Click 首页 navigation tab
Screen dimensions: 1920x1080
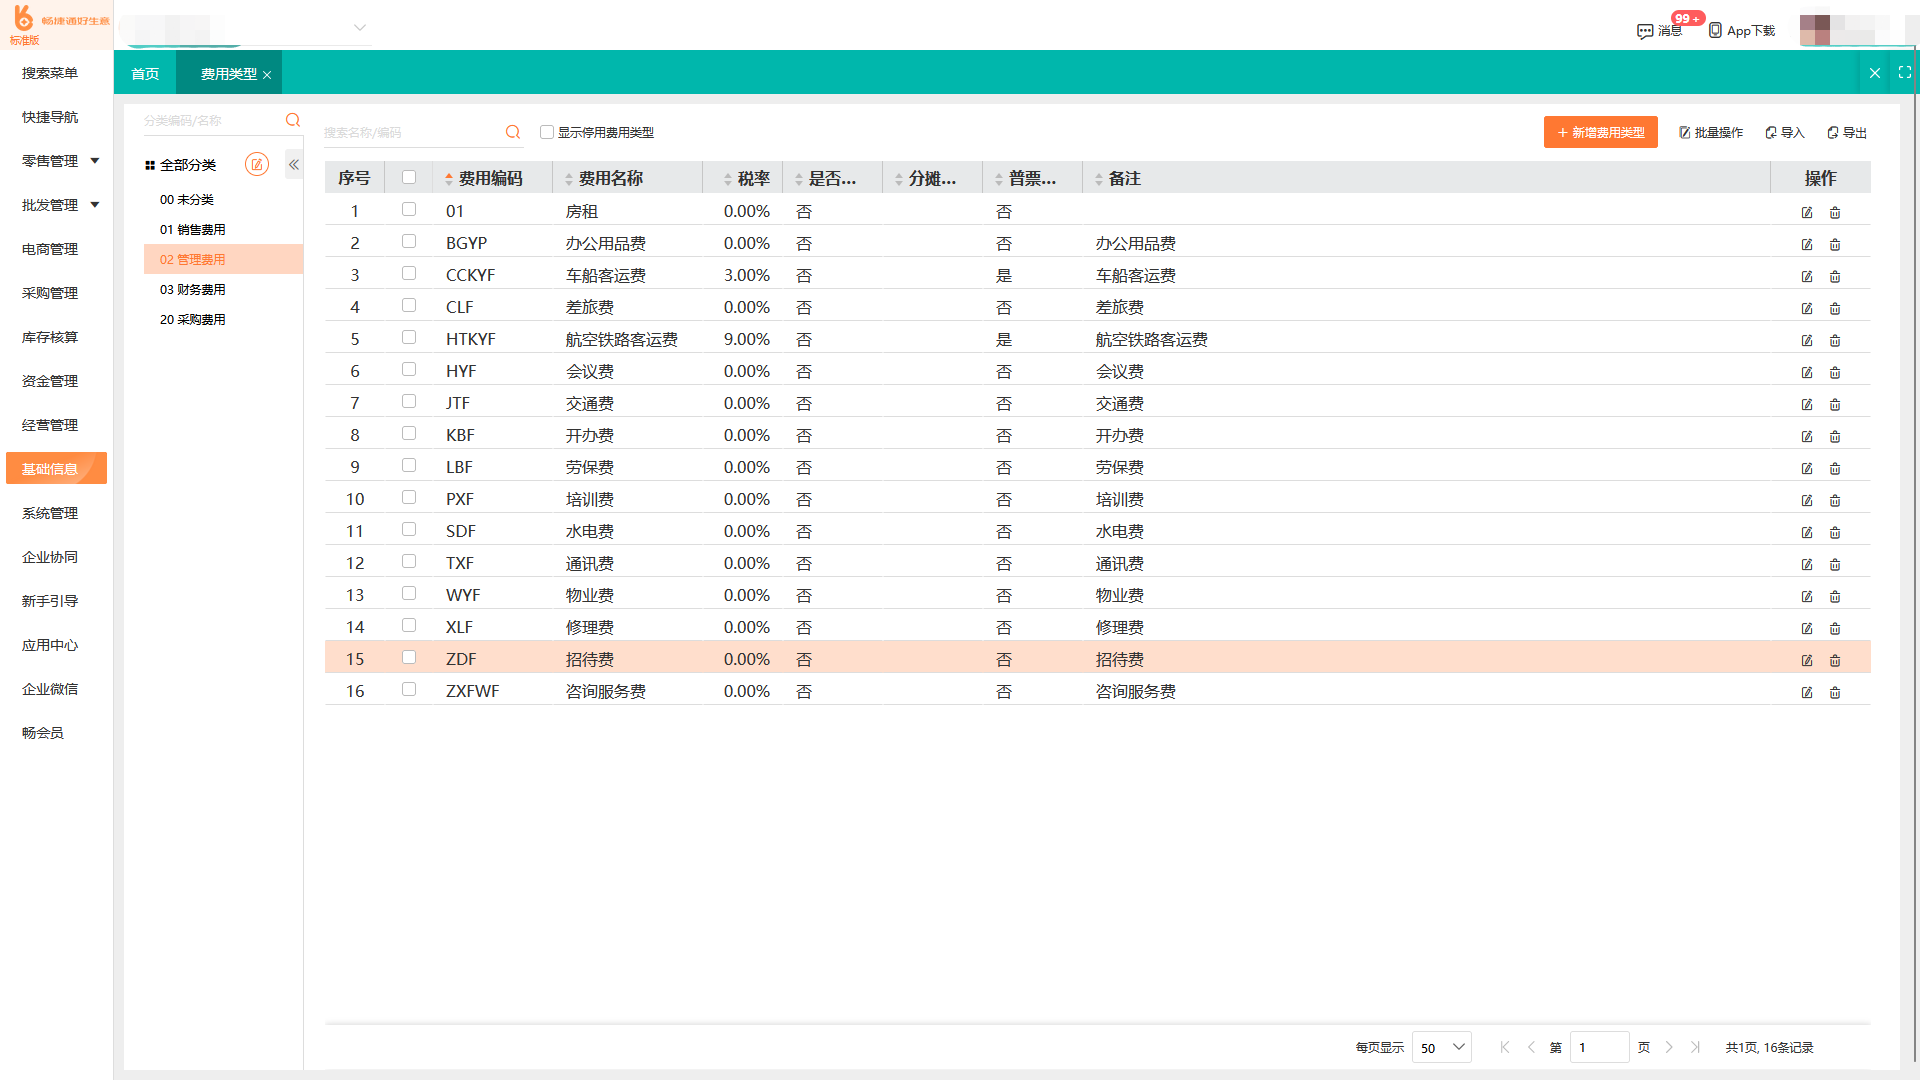pos(144,73)
